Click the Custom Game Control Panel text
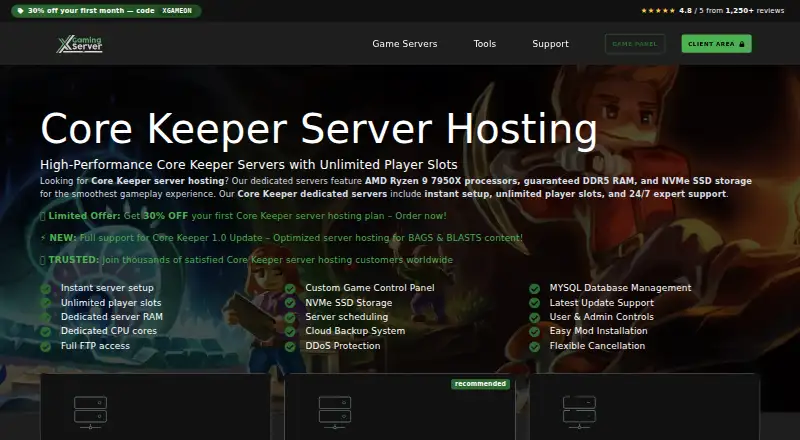The width and height of the screenshot is (800, 440). 370,288
